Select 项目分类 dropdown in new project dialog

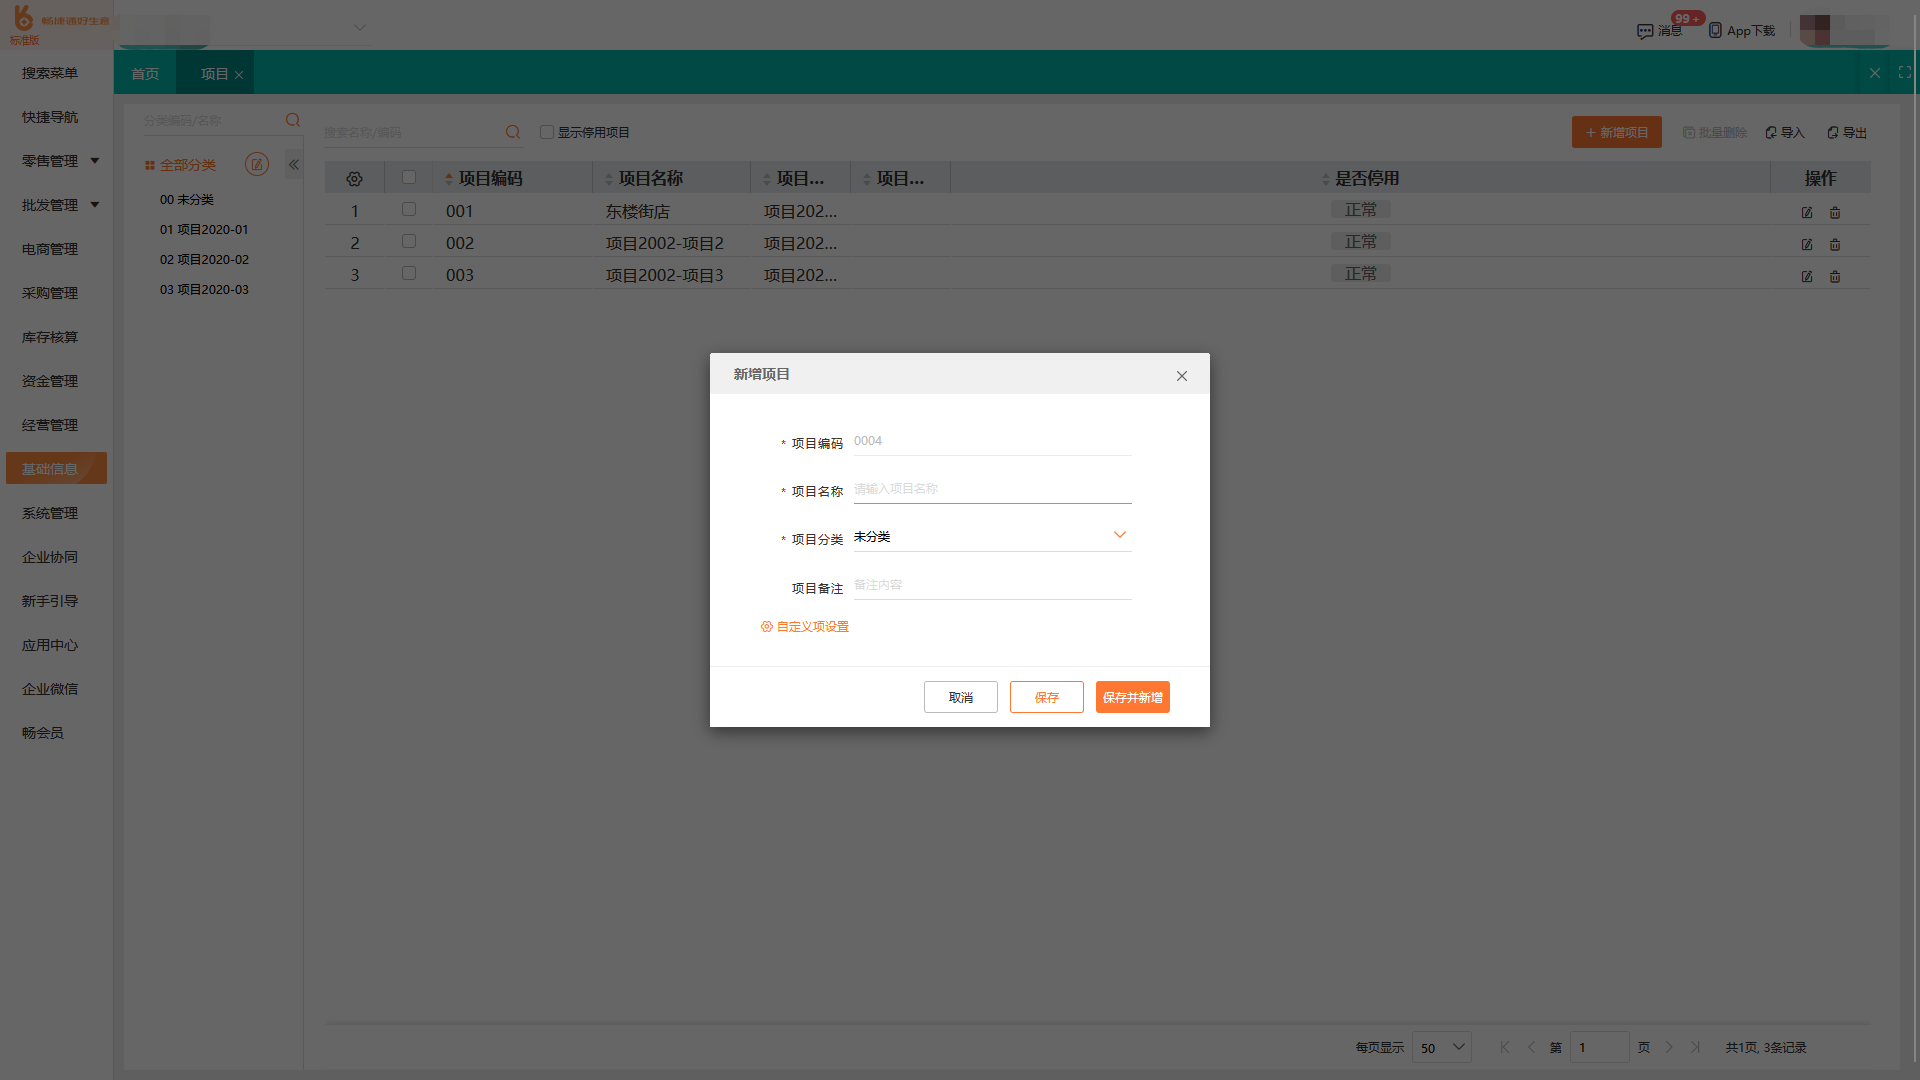pos(990,535)
